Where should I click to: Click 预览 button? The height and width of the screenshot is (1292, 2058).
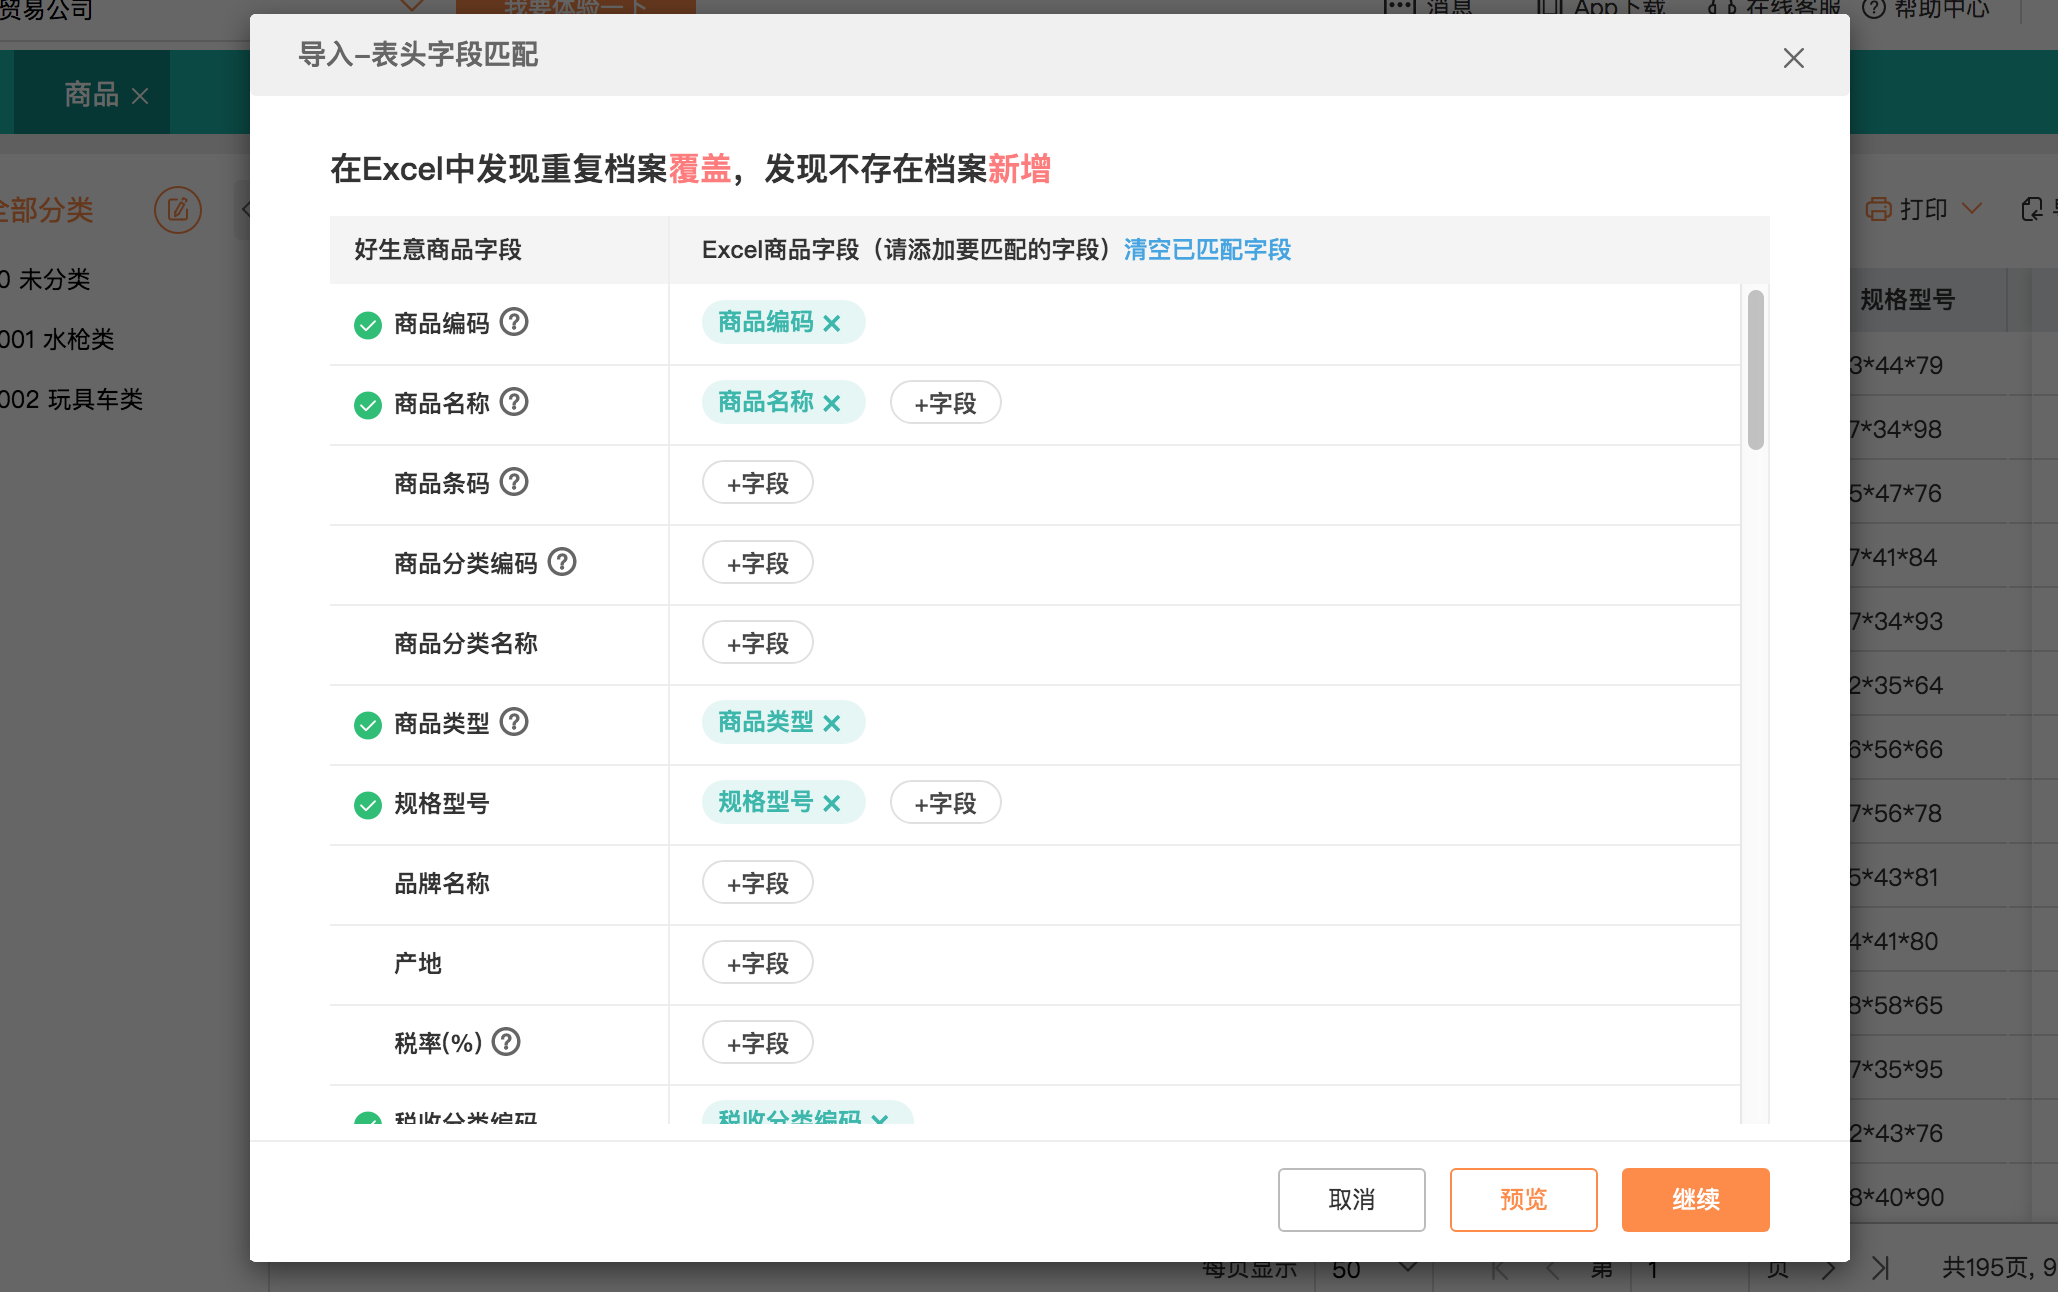1524,1200
